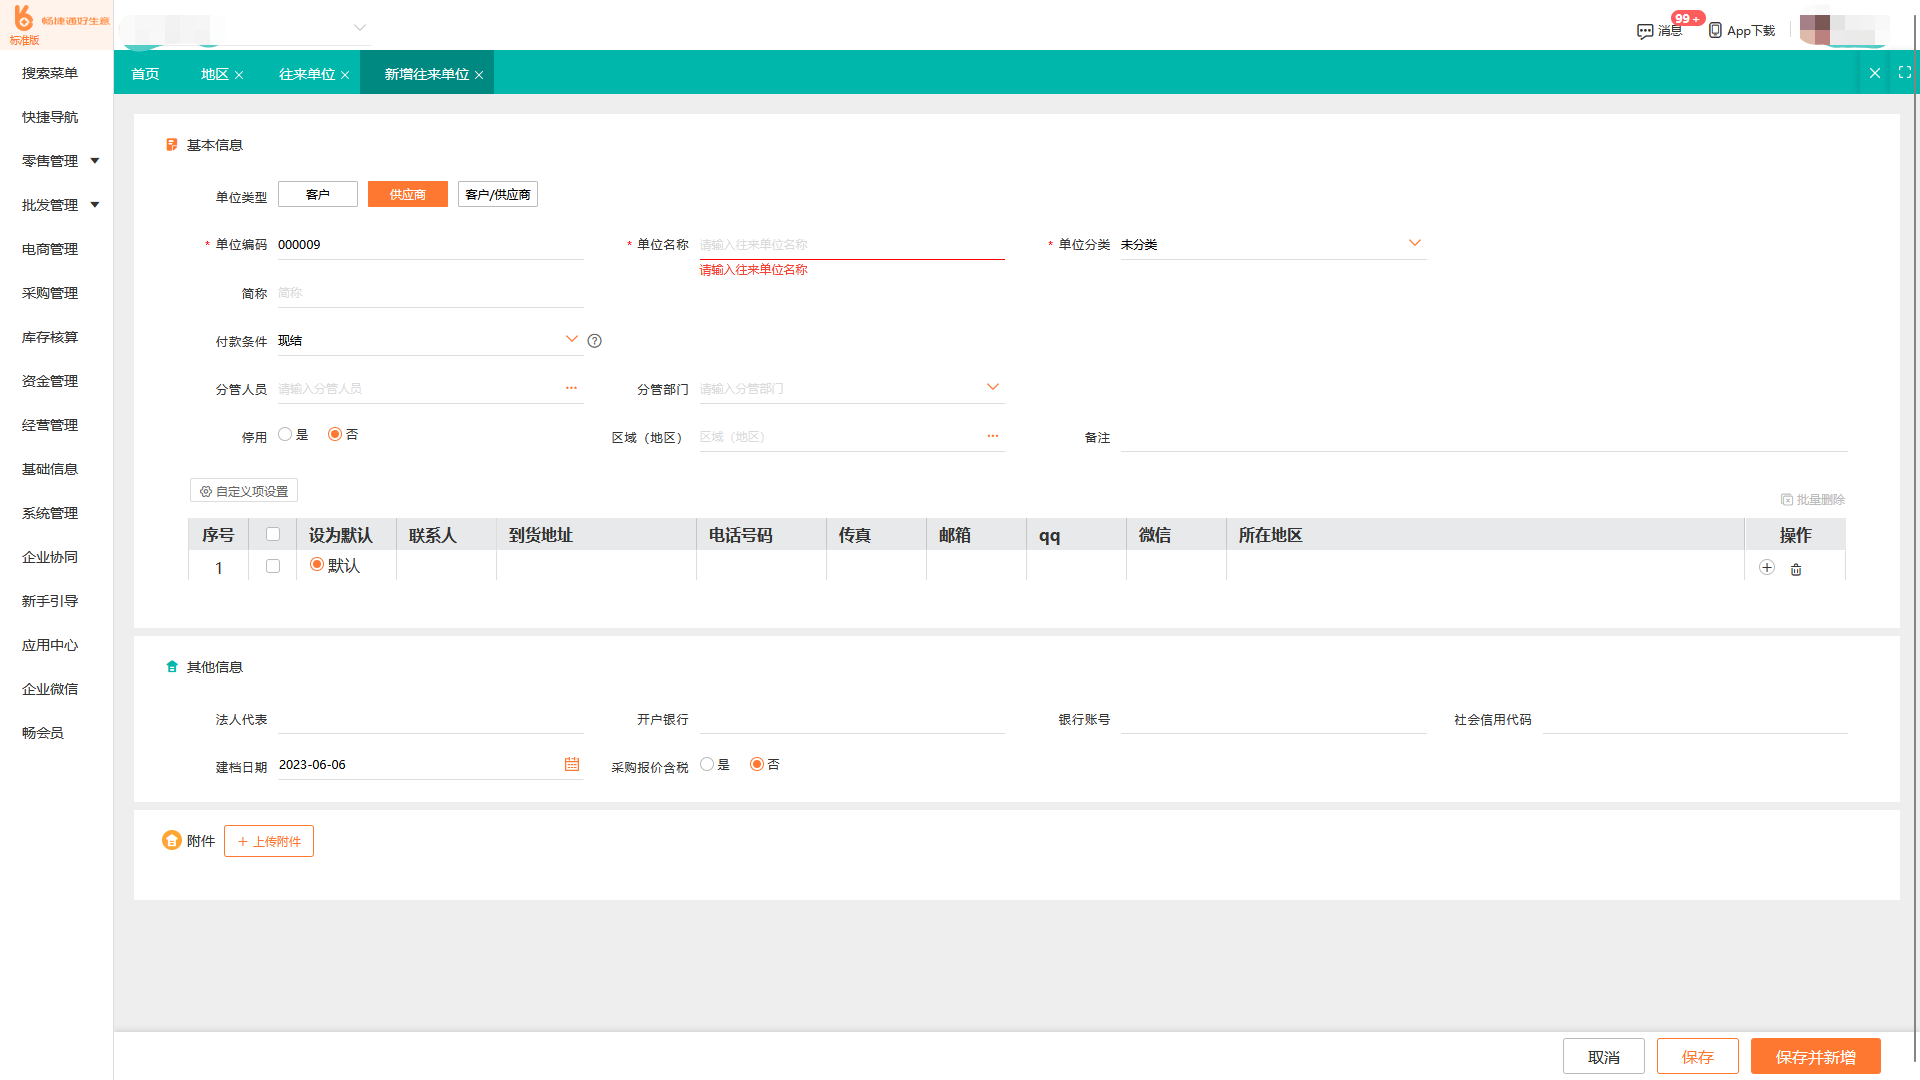Click the delete row trash icon in table
This screenshot has height=1080, width=1920.
point(1796,570)
